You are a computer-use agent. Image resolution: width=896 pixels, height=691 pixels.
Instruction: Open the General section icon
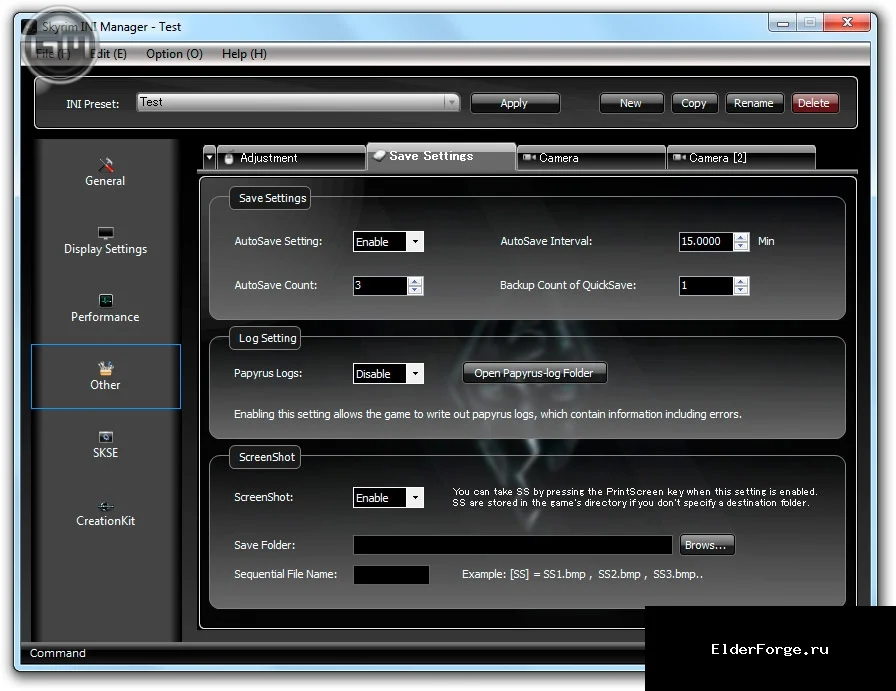pyautogui.click(x=106, y=164)
